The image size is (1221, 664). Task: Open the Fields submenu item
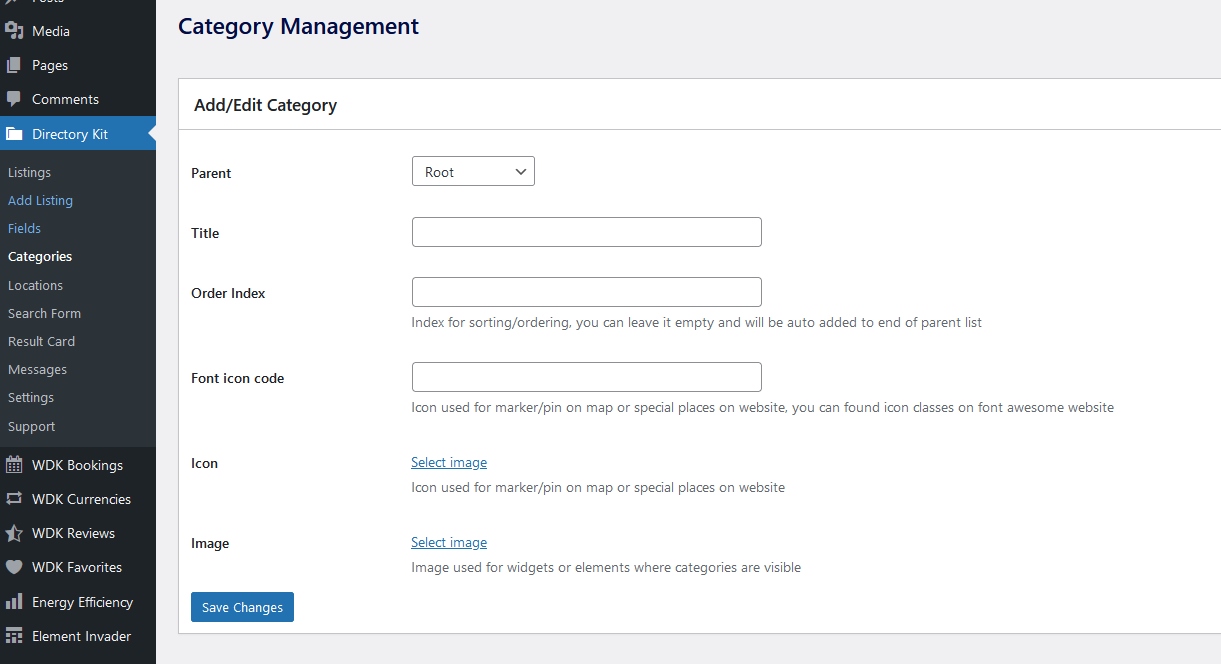pyautogui.click(x=24, y=229)
